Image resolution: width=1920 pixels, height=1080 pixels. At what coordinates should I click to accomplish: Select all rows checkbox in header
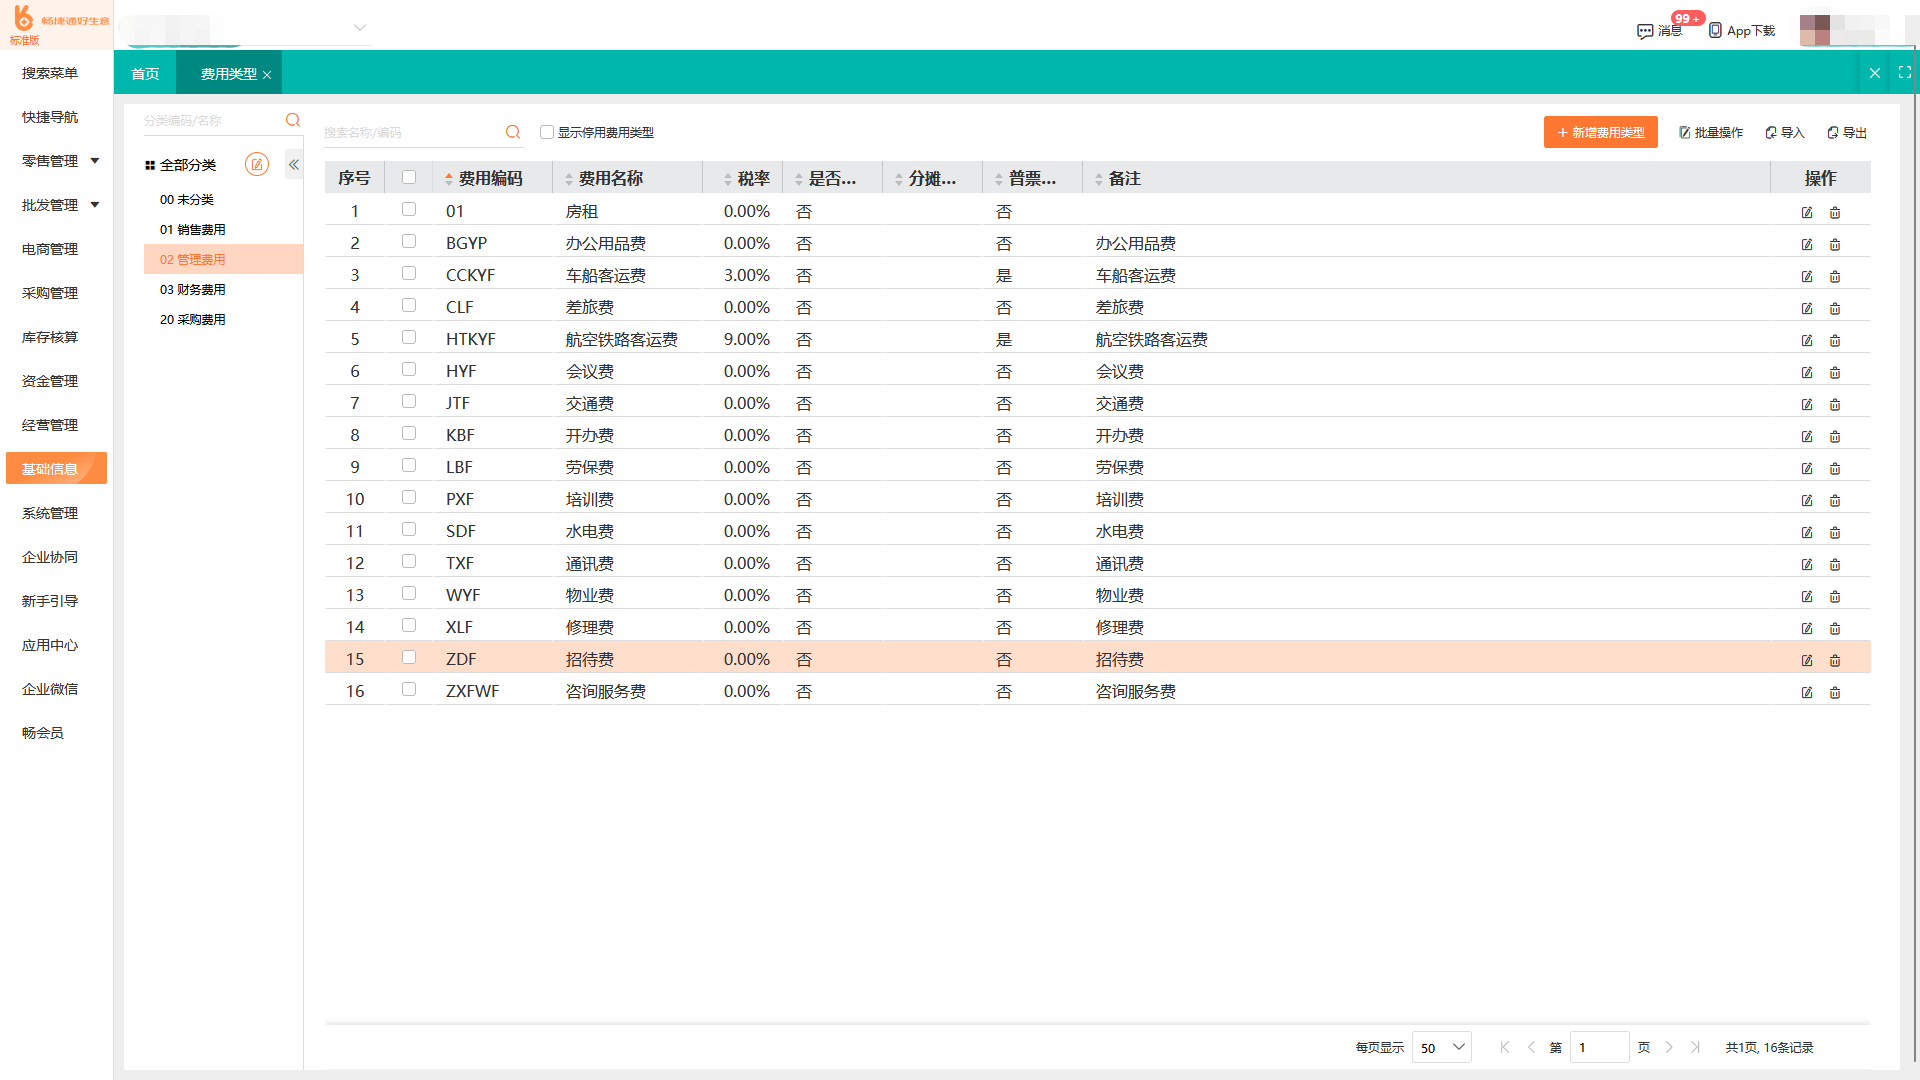click(x=409, y=177)
